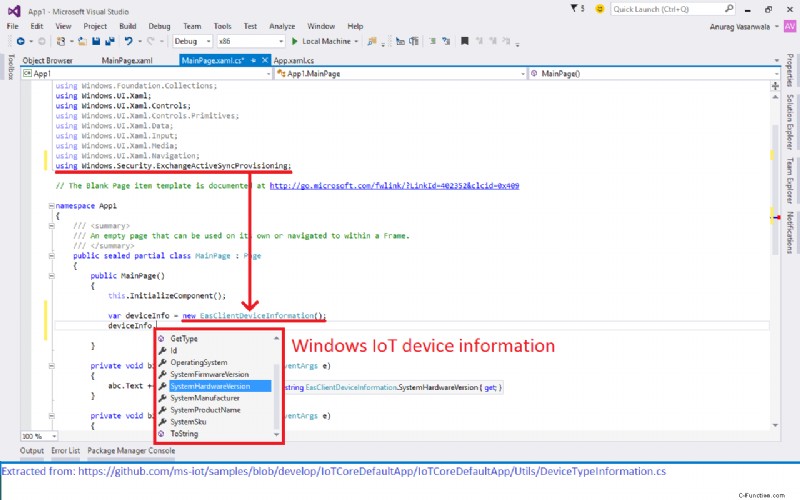Open the Debug configuration dropdown
This screenshot has height=500, width=800.
click(209, 42)
